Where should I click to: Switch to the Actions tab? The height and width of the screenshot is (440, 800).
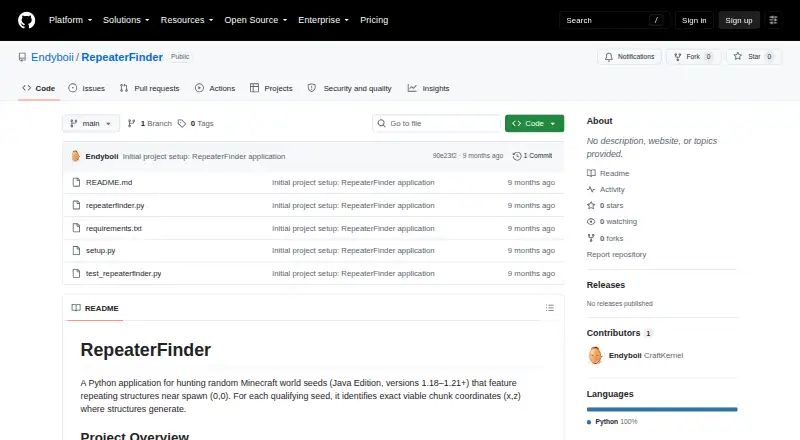(x=215, y=88)
